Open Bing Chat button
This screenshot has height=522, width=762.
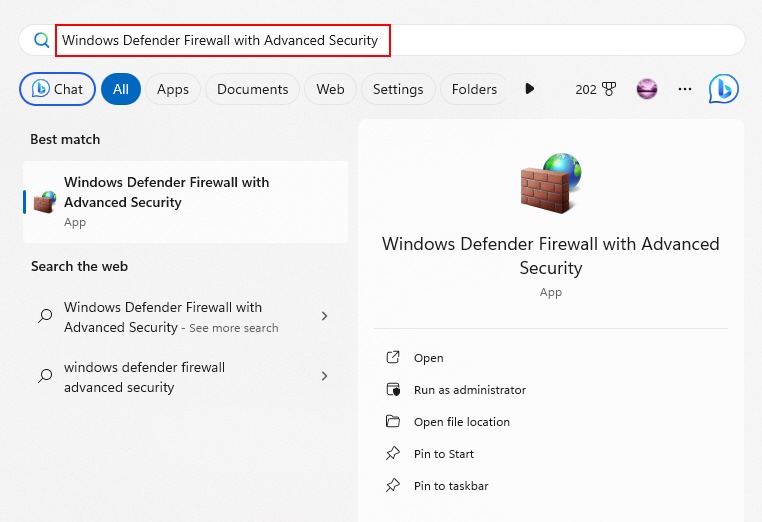pyautogui.click(x=57, y=89)
